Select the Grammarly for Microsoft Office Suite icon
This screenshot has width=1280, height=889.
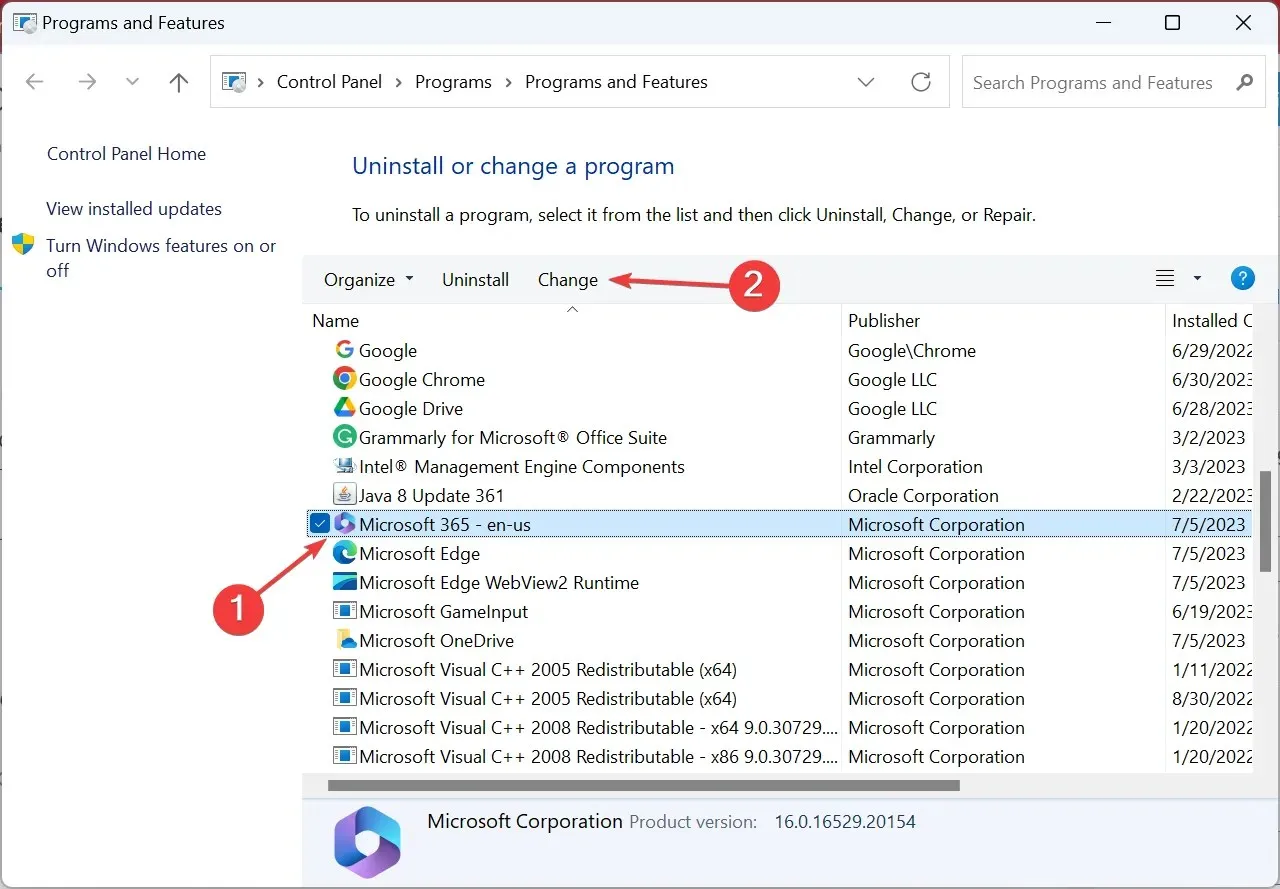pos(344,437)
